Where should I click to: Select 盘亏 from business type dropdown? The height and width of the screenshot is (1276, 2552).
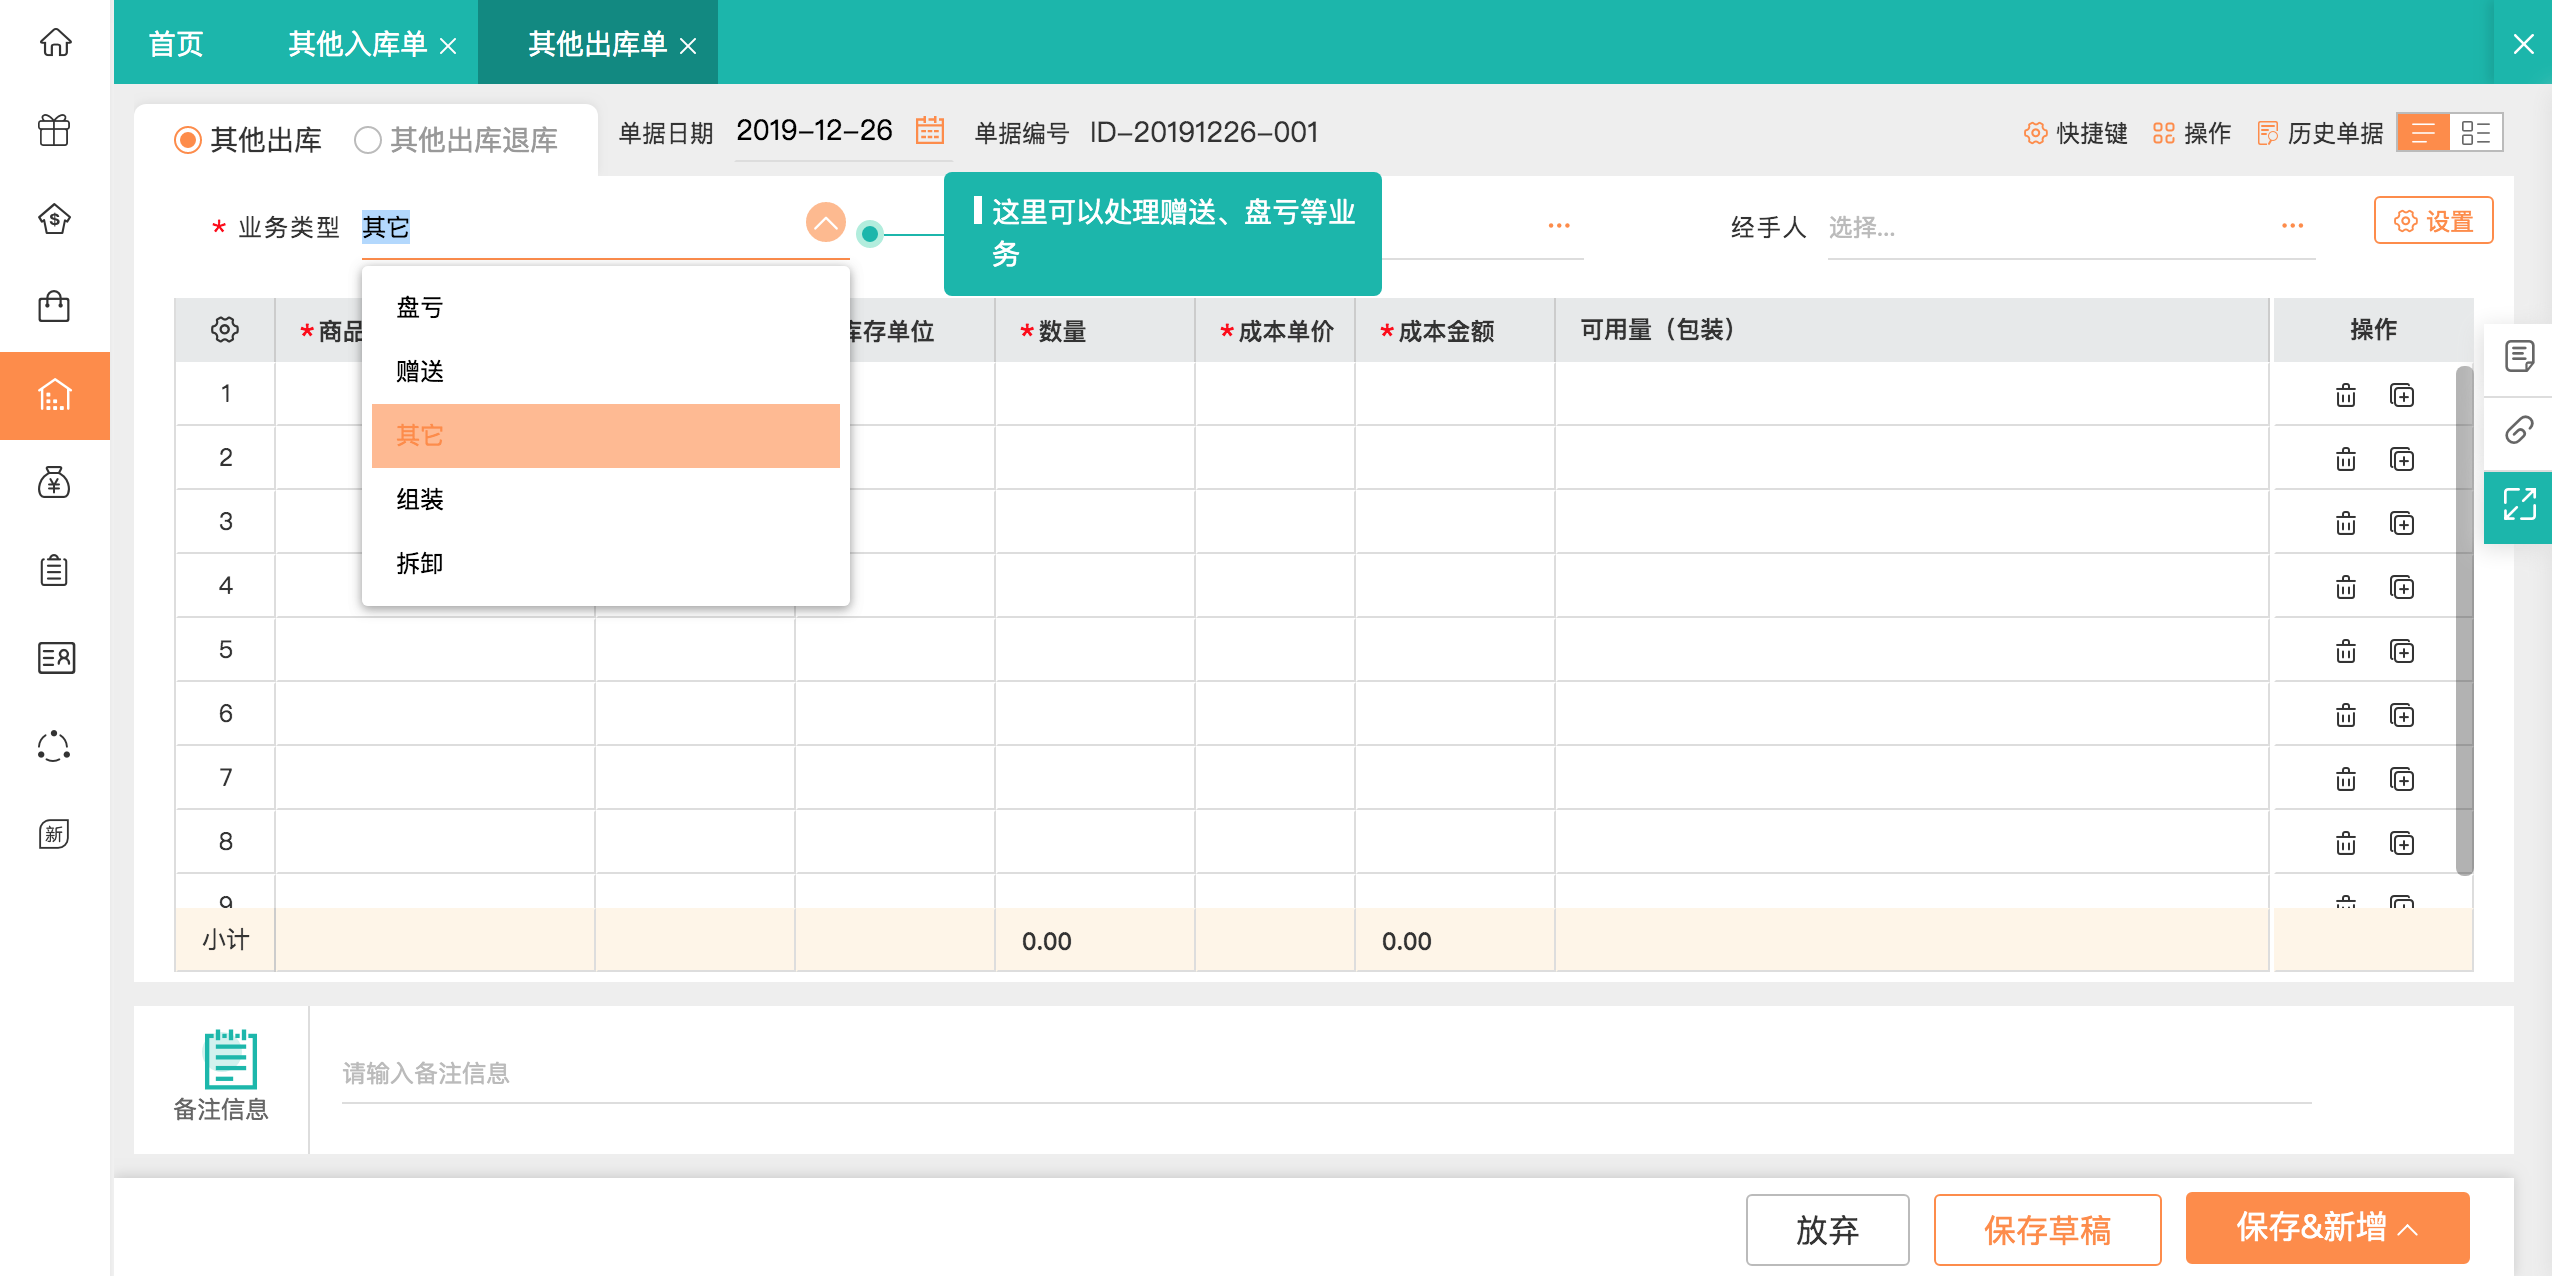(x=420, y=308)
